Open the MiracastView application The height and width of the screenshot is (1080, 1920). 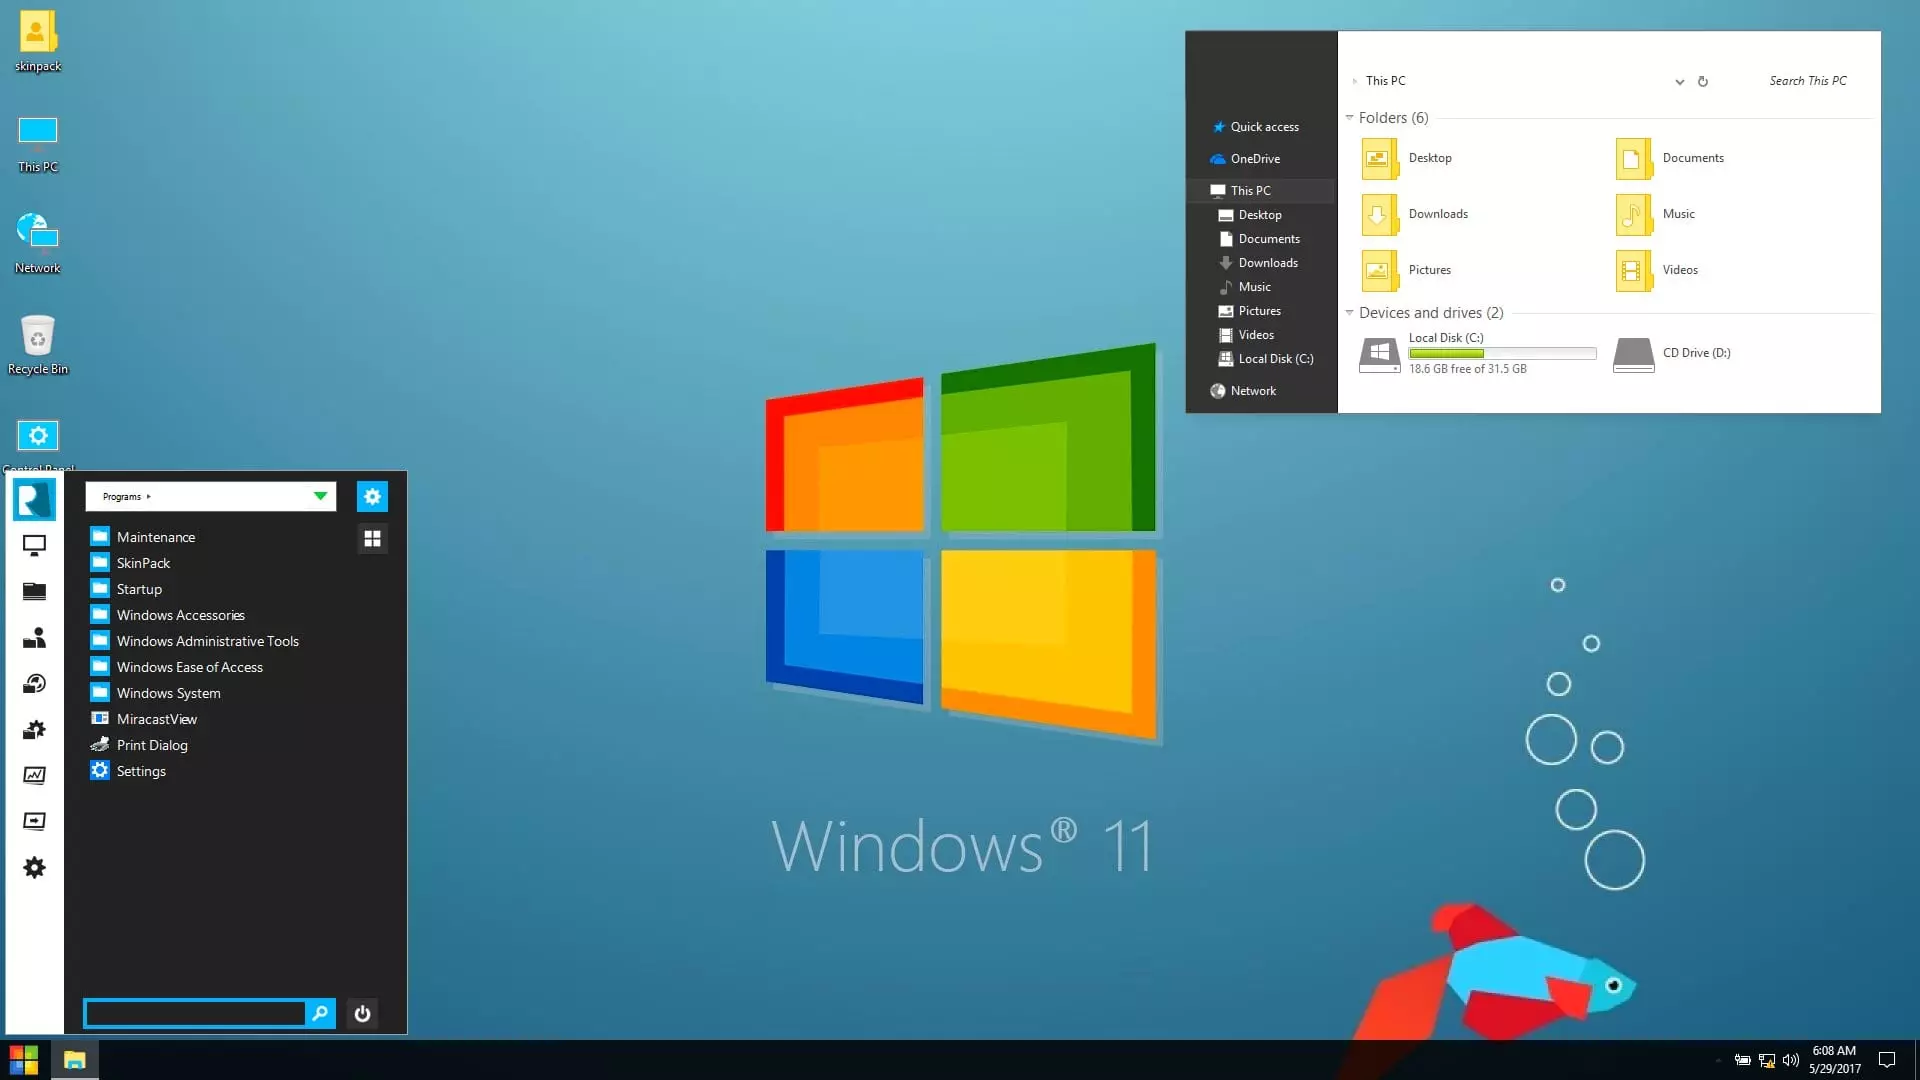157,719
